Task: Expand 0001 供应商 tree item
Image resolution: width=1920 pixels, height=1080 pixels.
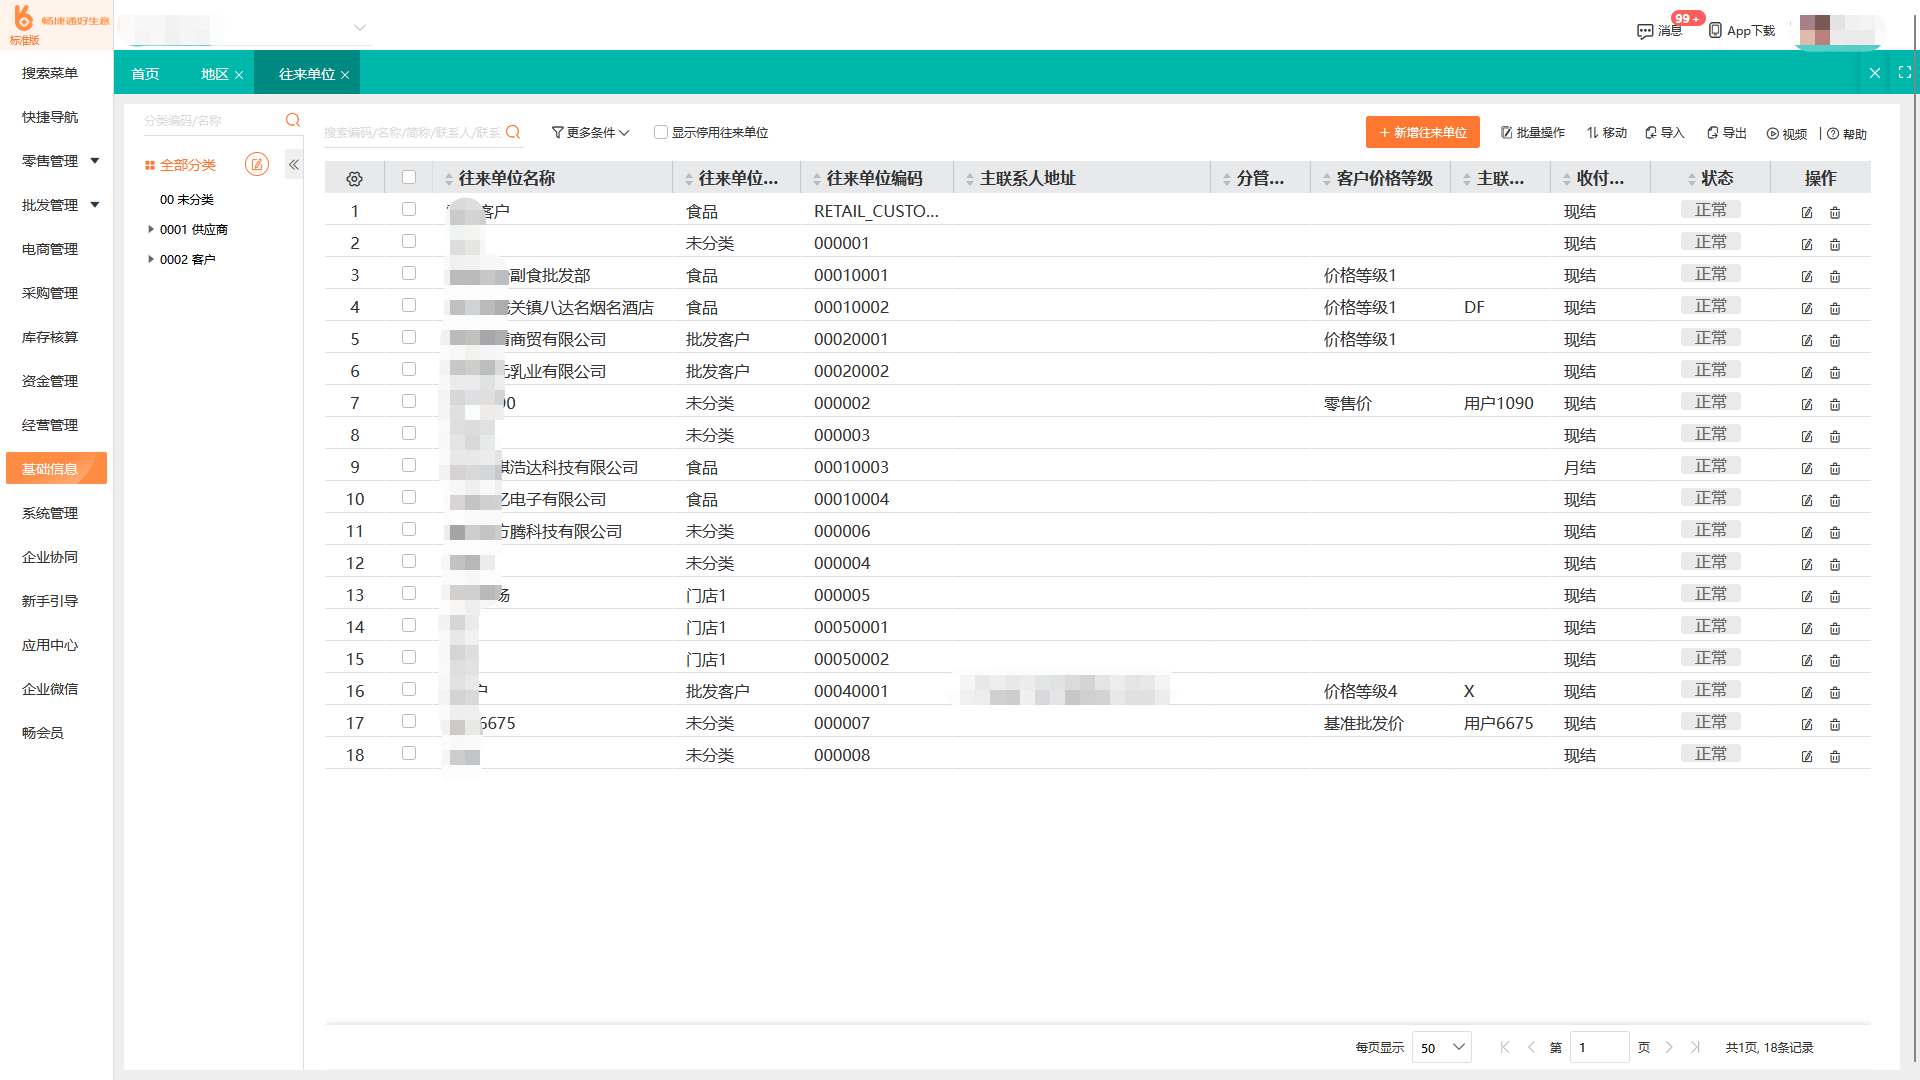Action: pyautogui.click(x=148, y=228)
